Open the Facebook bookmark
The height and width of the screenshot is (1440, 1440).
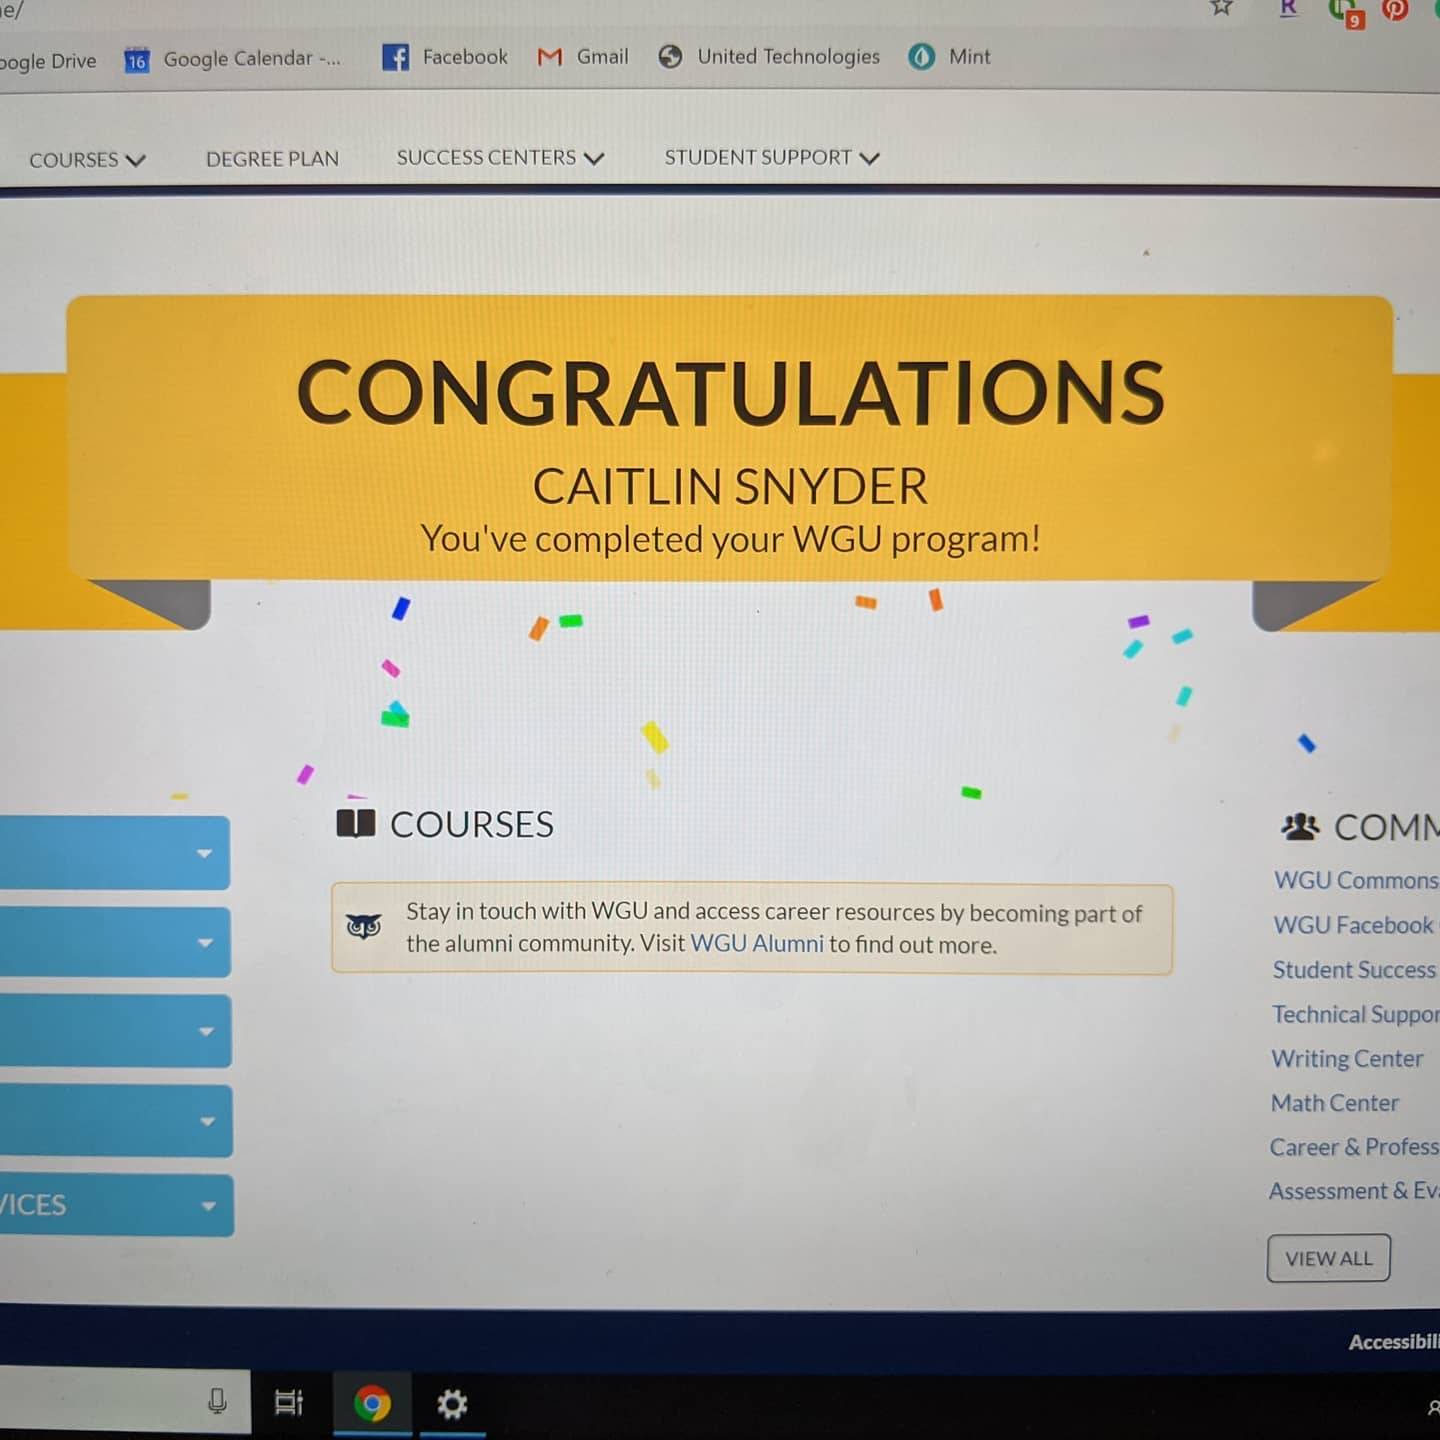(x=445, y=57)
